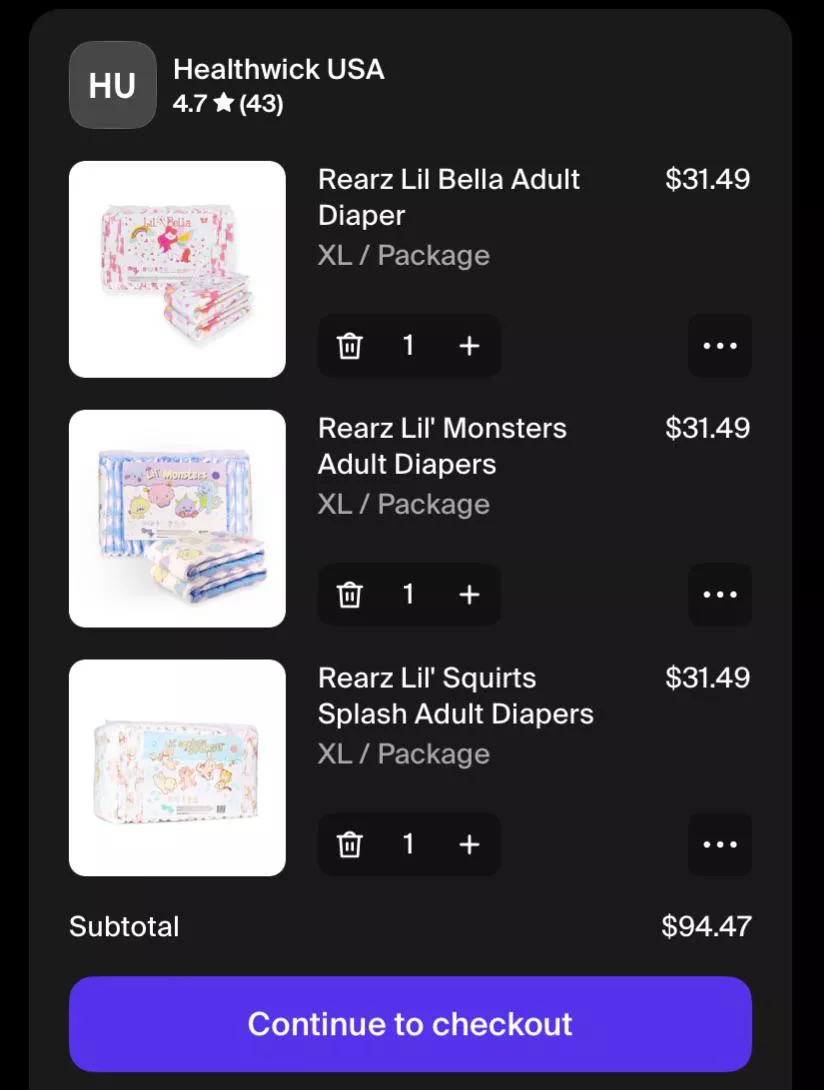Open Rearz Lil' Monsters product image
This screenshot has height=1090, width=824.
(x=177, y=518)
